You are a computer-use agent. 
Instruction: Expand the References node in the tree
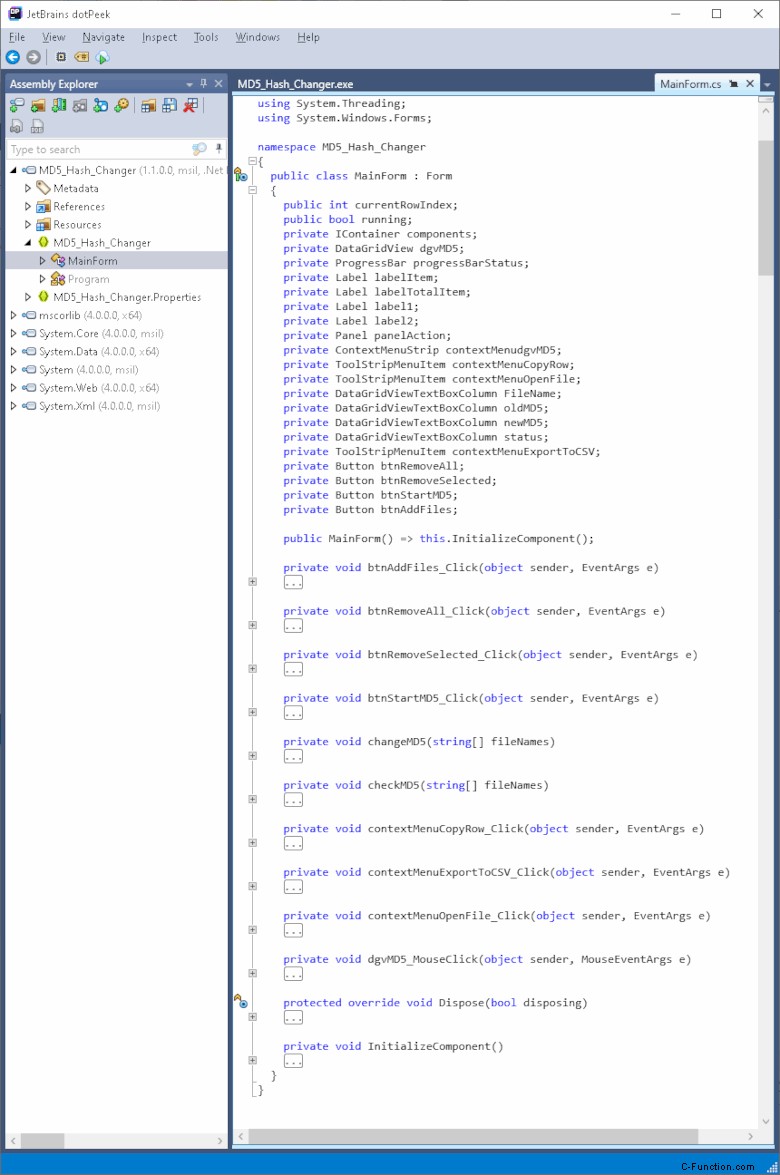[x=28, y=206]
